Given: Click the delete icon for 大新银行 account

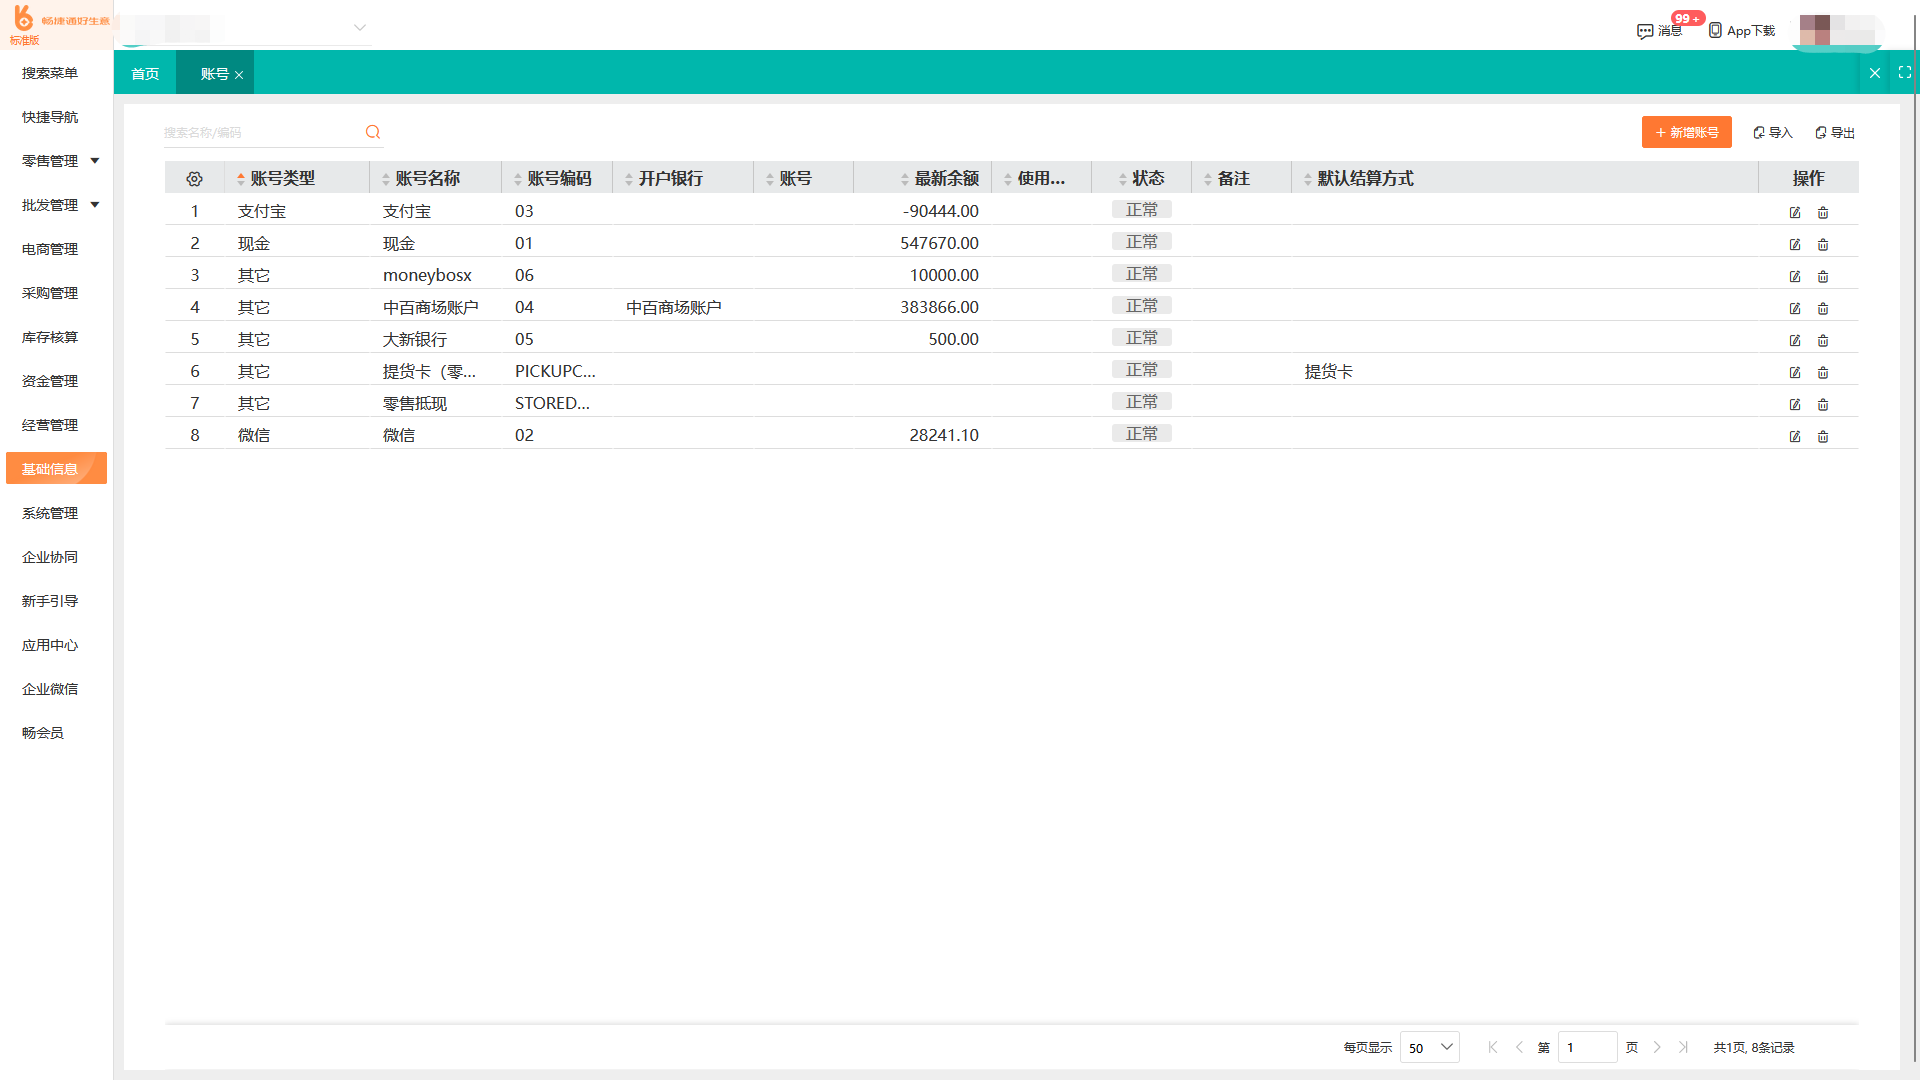Looking at the screenshot, I should click(x=1824, y=340).
